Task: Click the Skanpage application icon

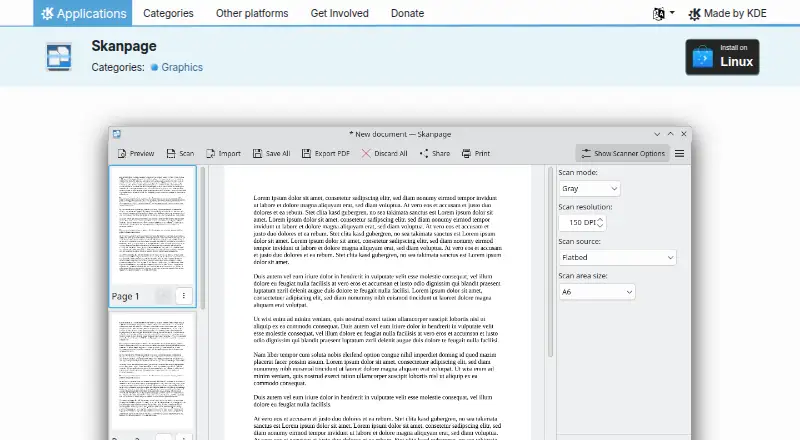Action: [59, 57]
